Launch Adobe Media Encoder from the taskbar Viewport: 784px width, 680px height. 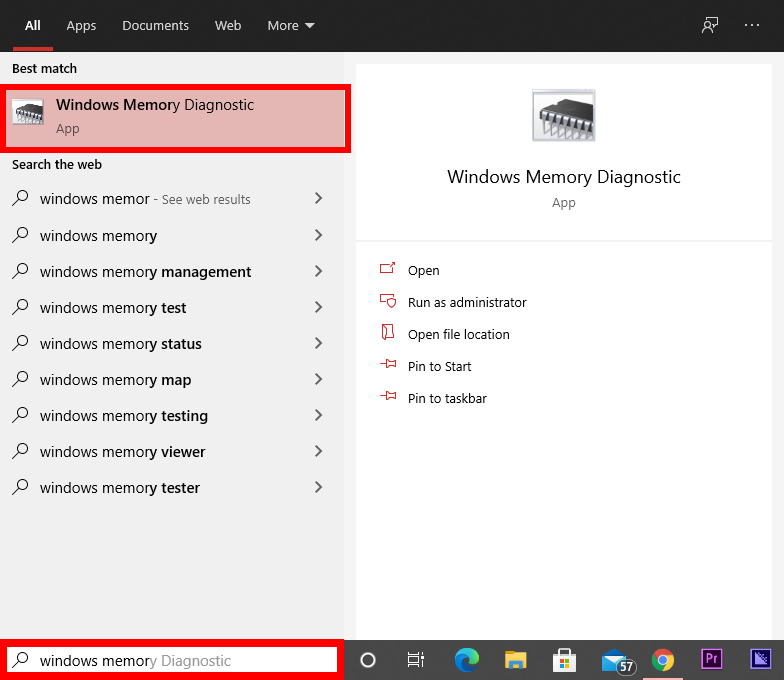point(760,658)
